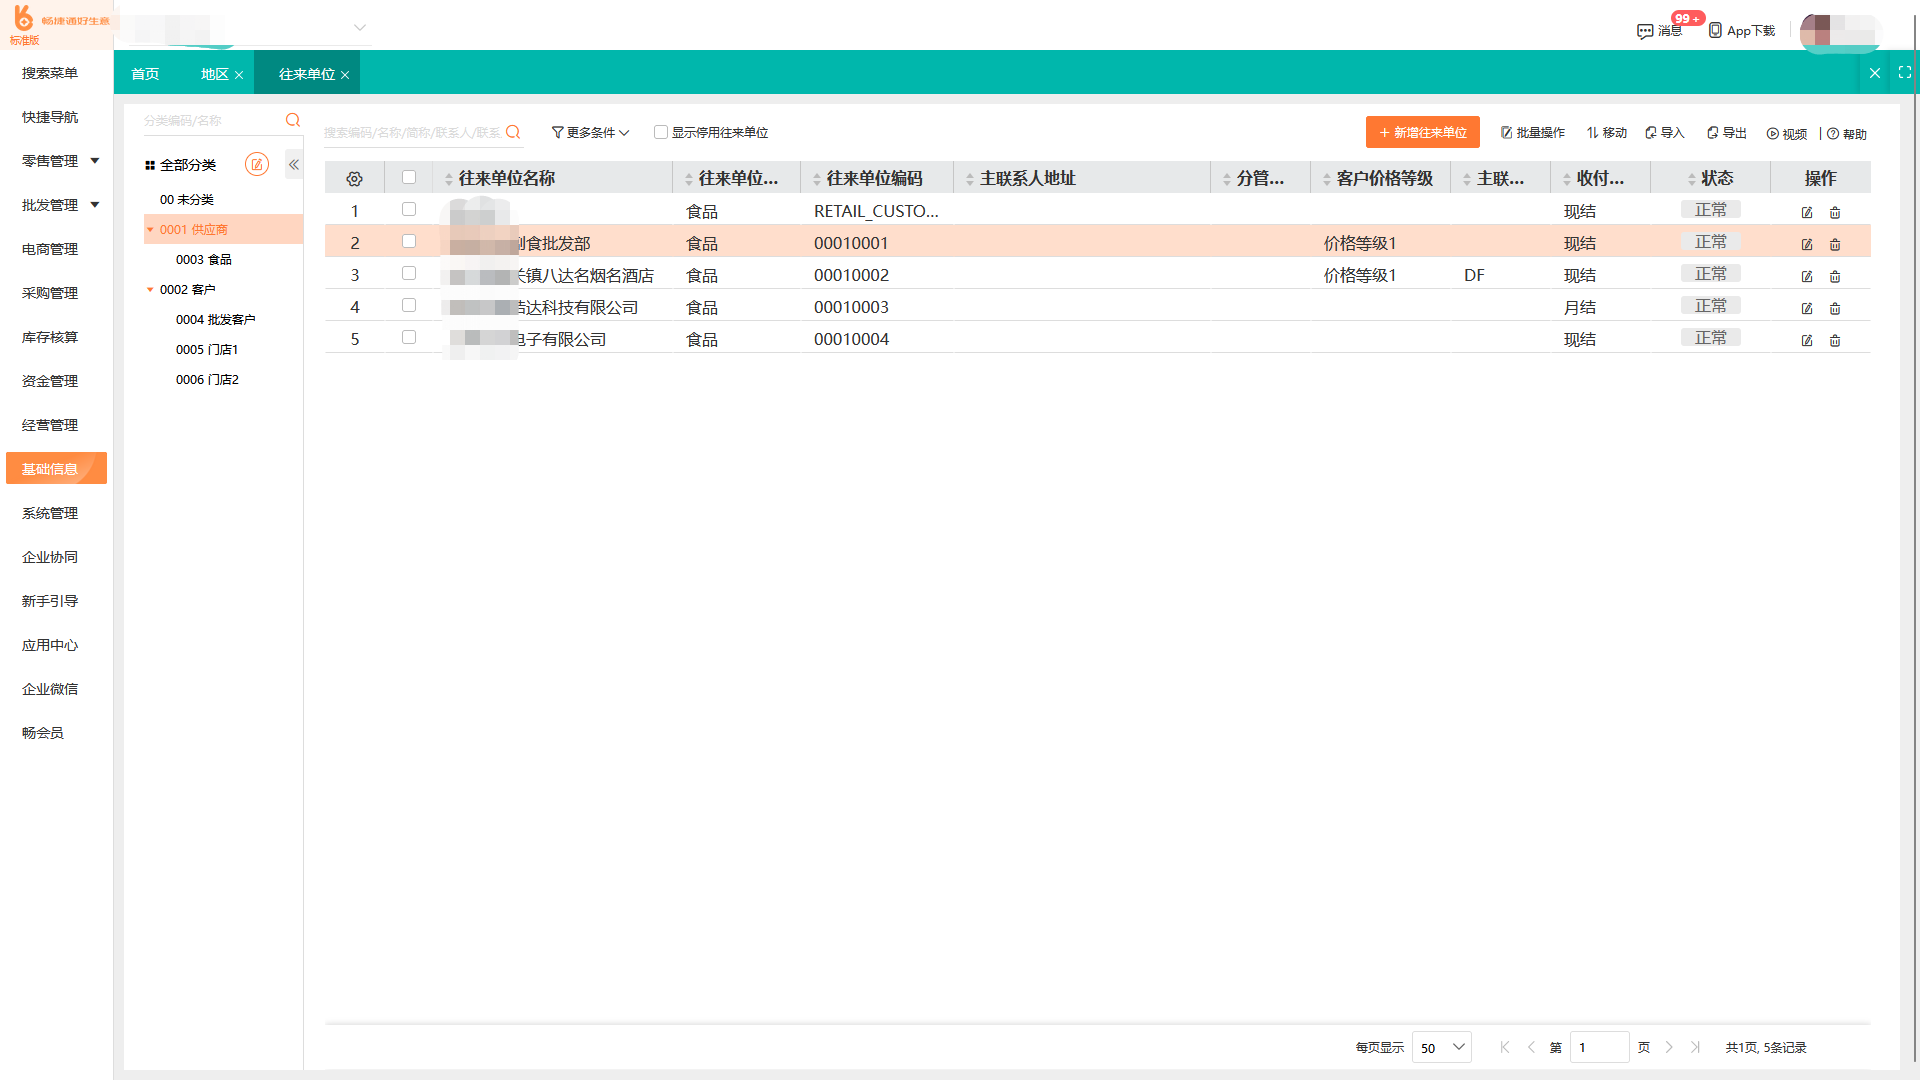Open基础信息 menu section
1920x1080 pixels.
(x=54, y=468)
